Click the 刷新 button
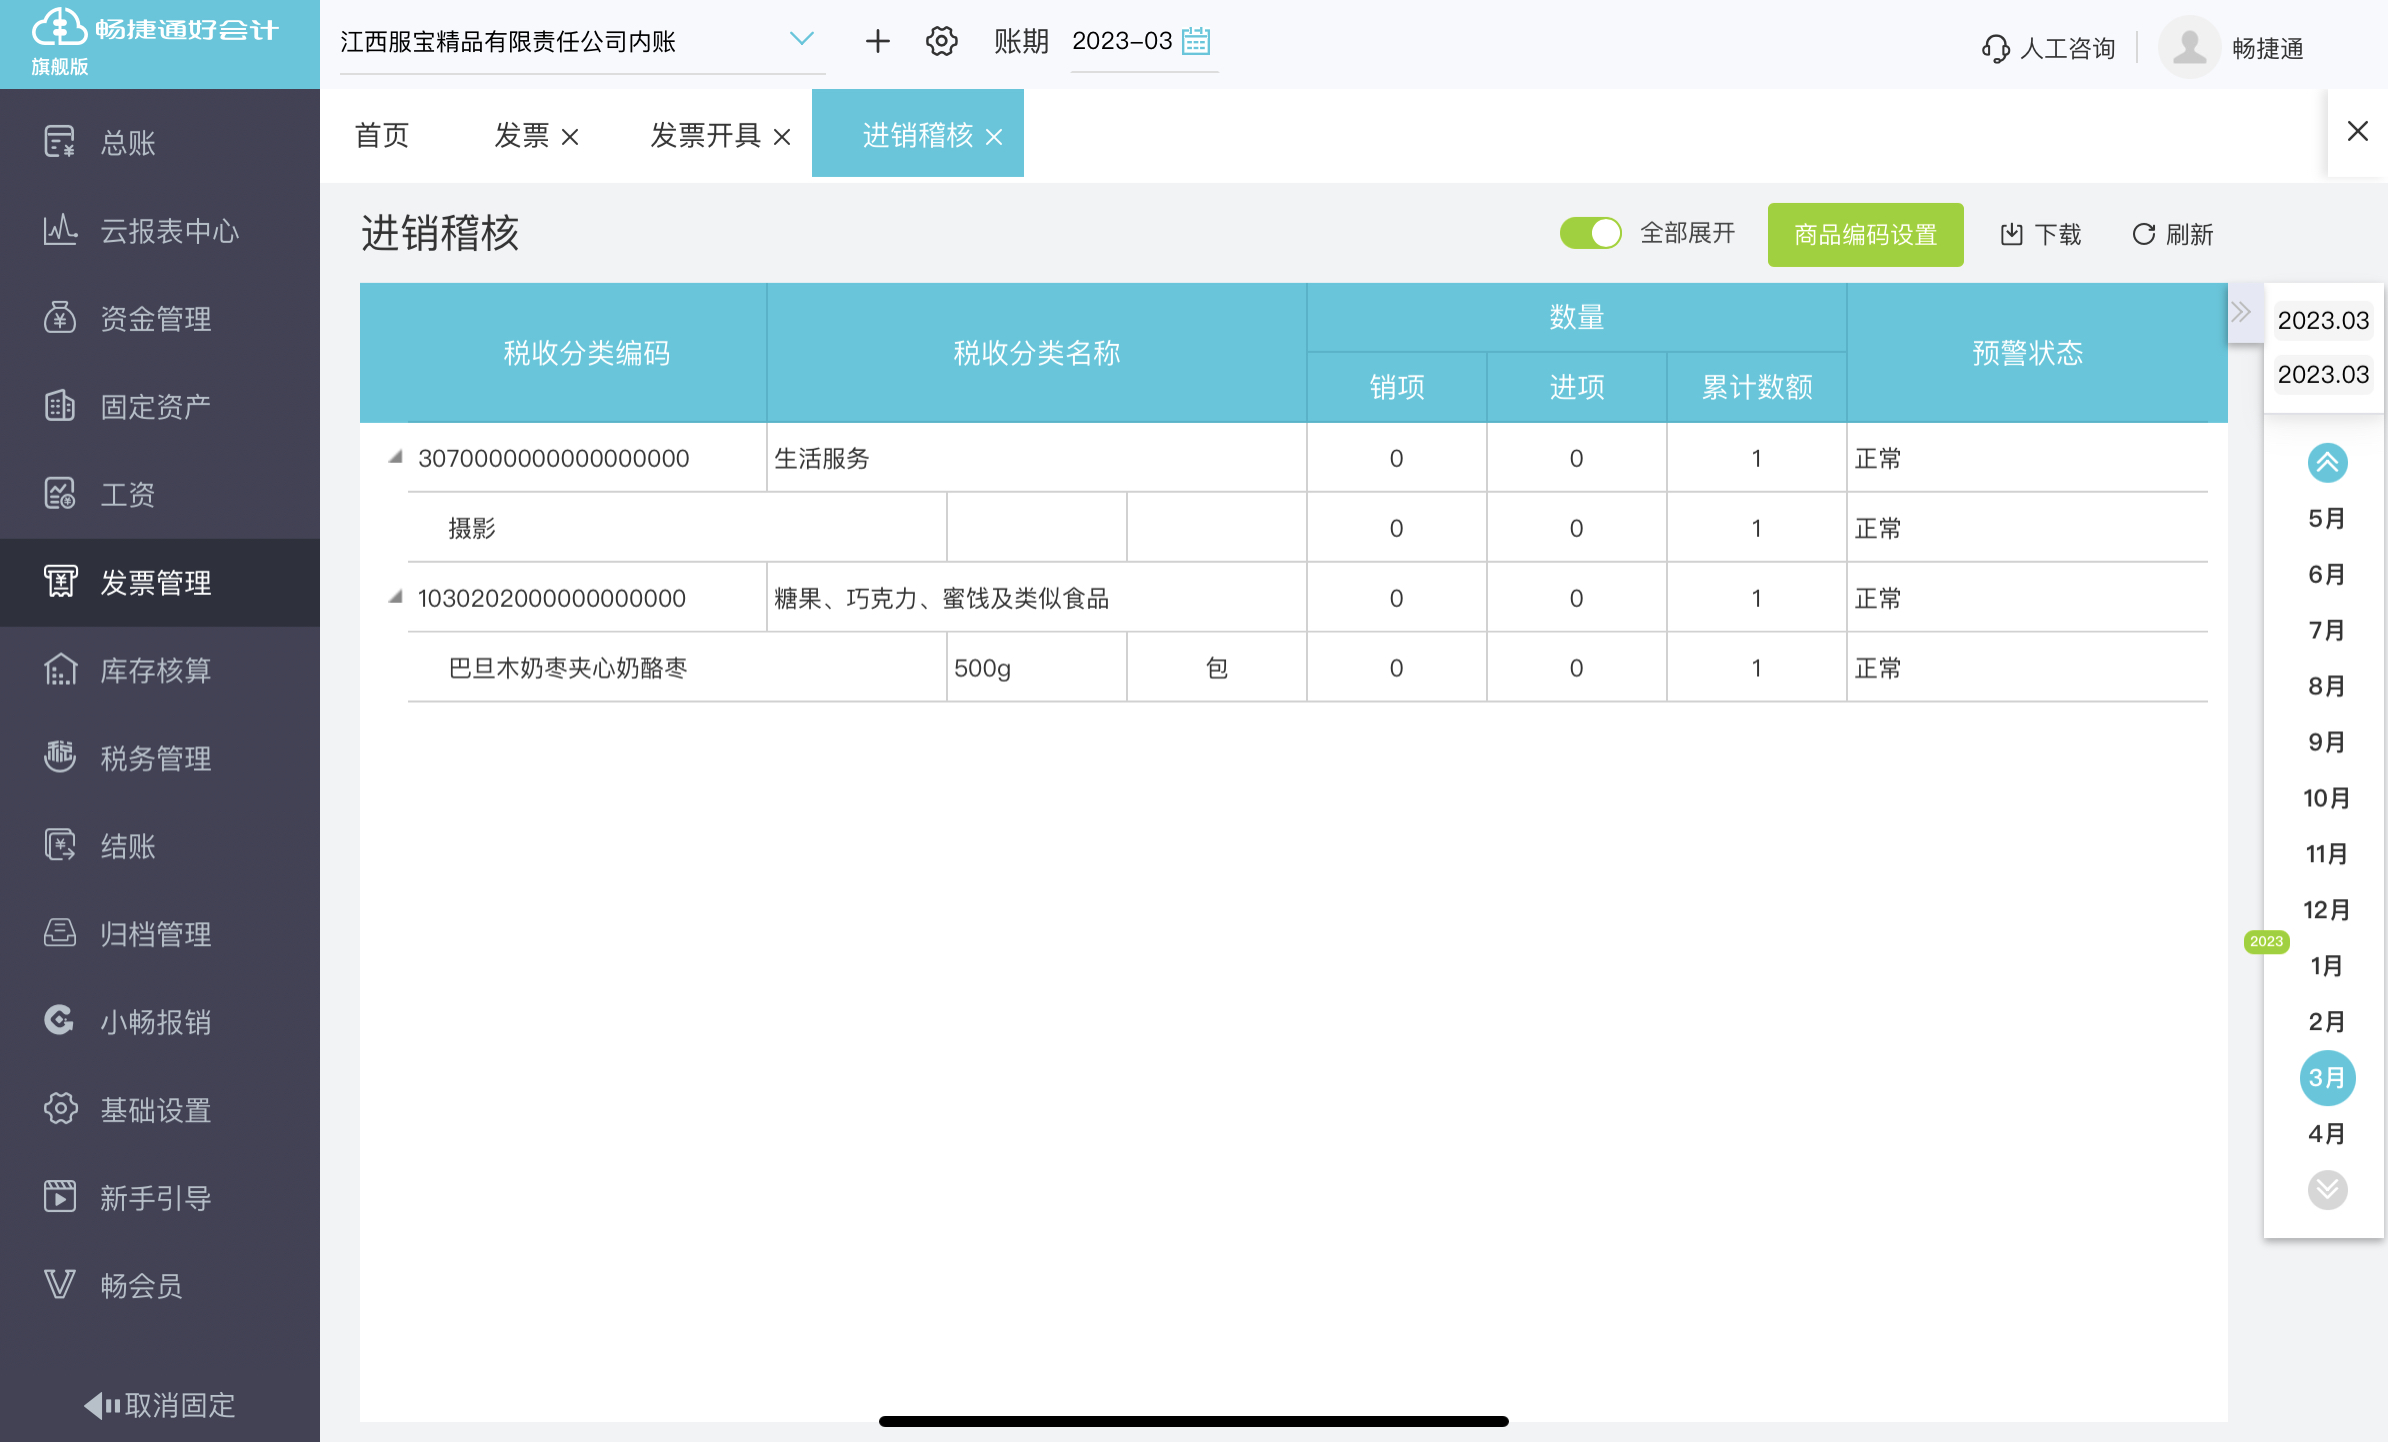 pyautogui.click(x=2176, y=232)
